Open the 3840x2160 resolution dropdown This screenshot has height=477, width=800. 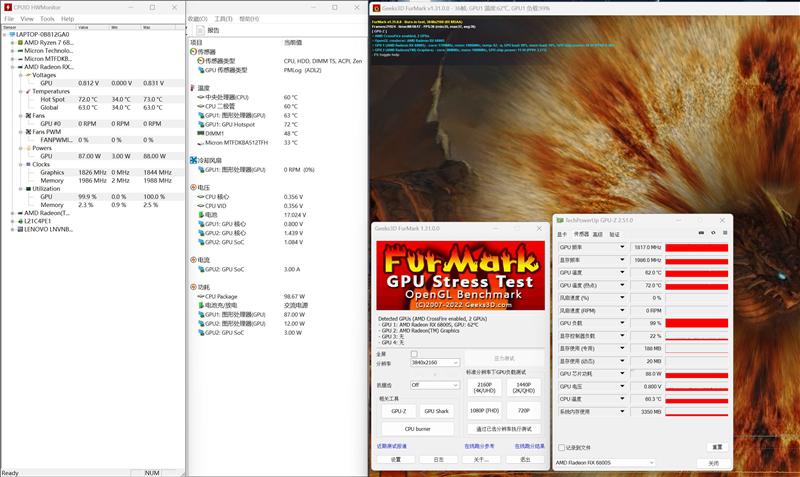tap(434, 363)
